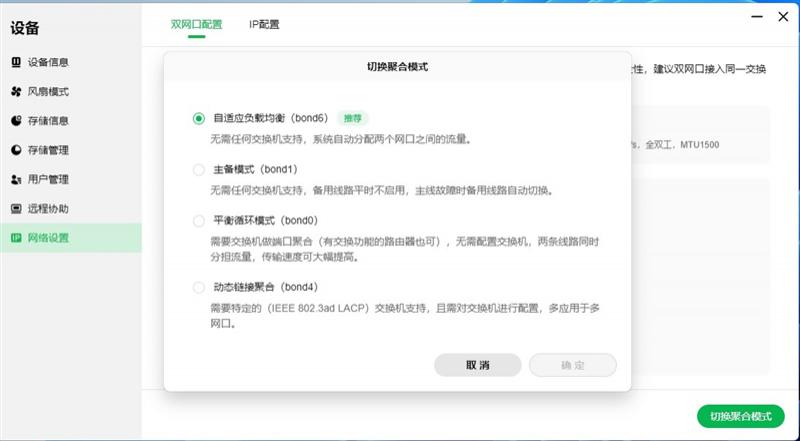Close the window with X button
800x441 pixels.
(783, 16)
